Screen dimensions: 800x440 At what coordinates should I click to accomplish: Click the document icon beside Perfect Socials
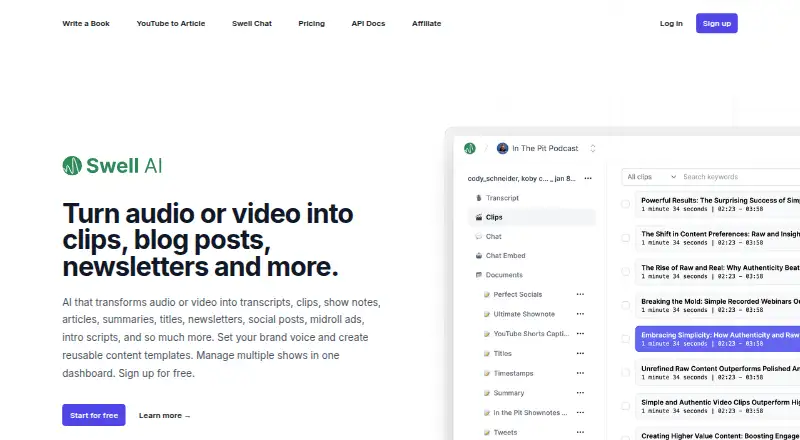click(487, 295)
